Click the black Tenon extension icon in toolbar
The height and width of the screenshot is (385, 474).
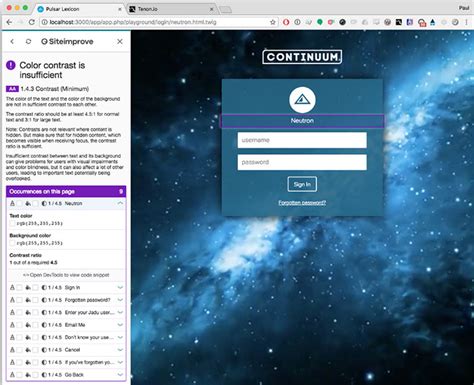[399, 22]
